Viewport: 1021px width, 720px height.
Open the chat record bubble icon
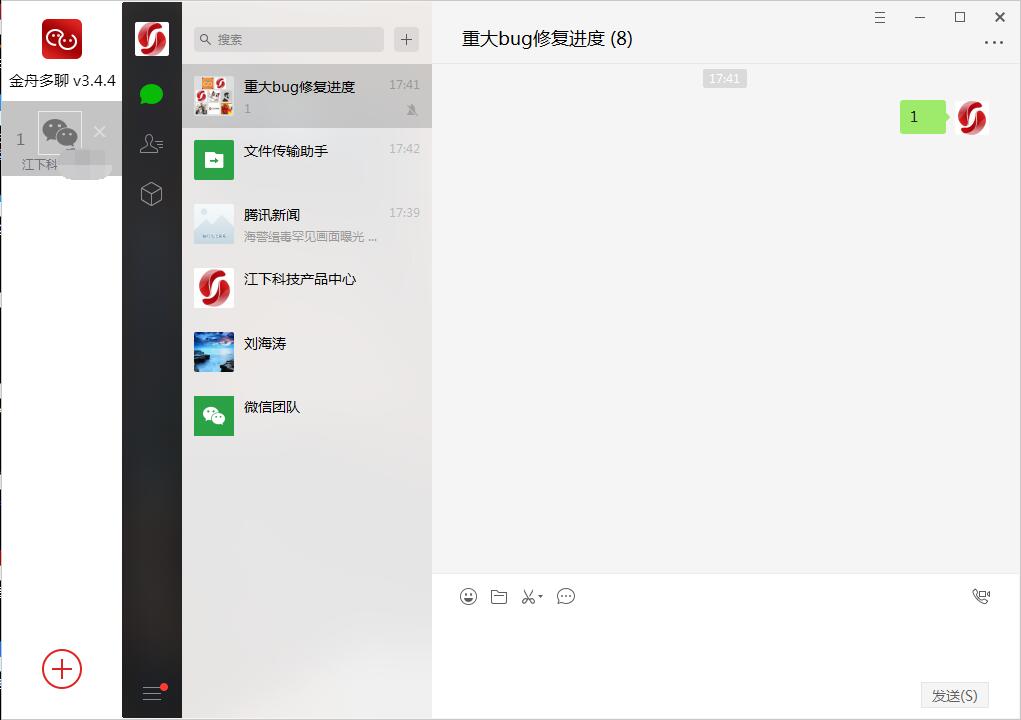[x=566, y=596]
